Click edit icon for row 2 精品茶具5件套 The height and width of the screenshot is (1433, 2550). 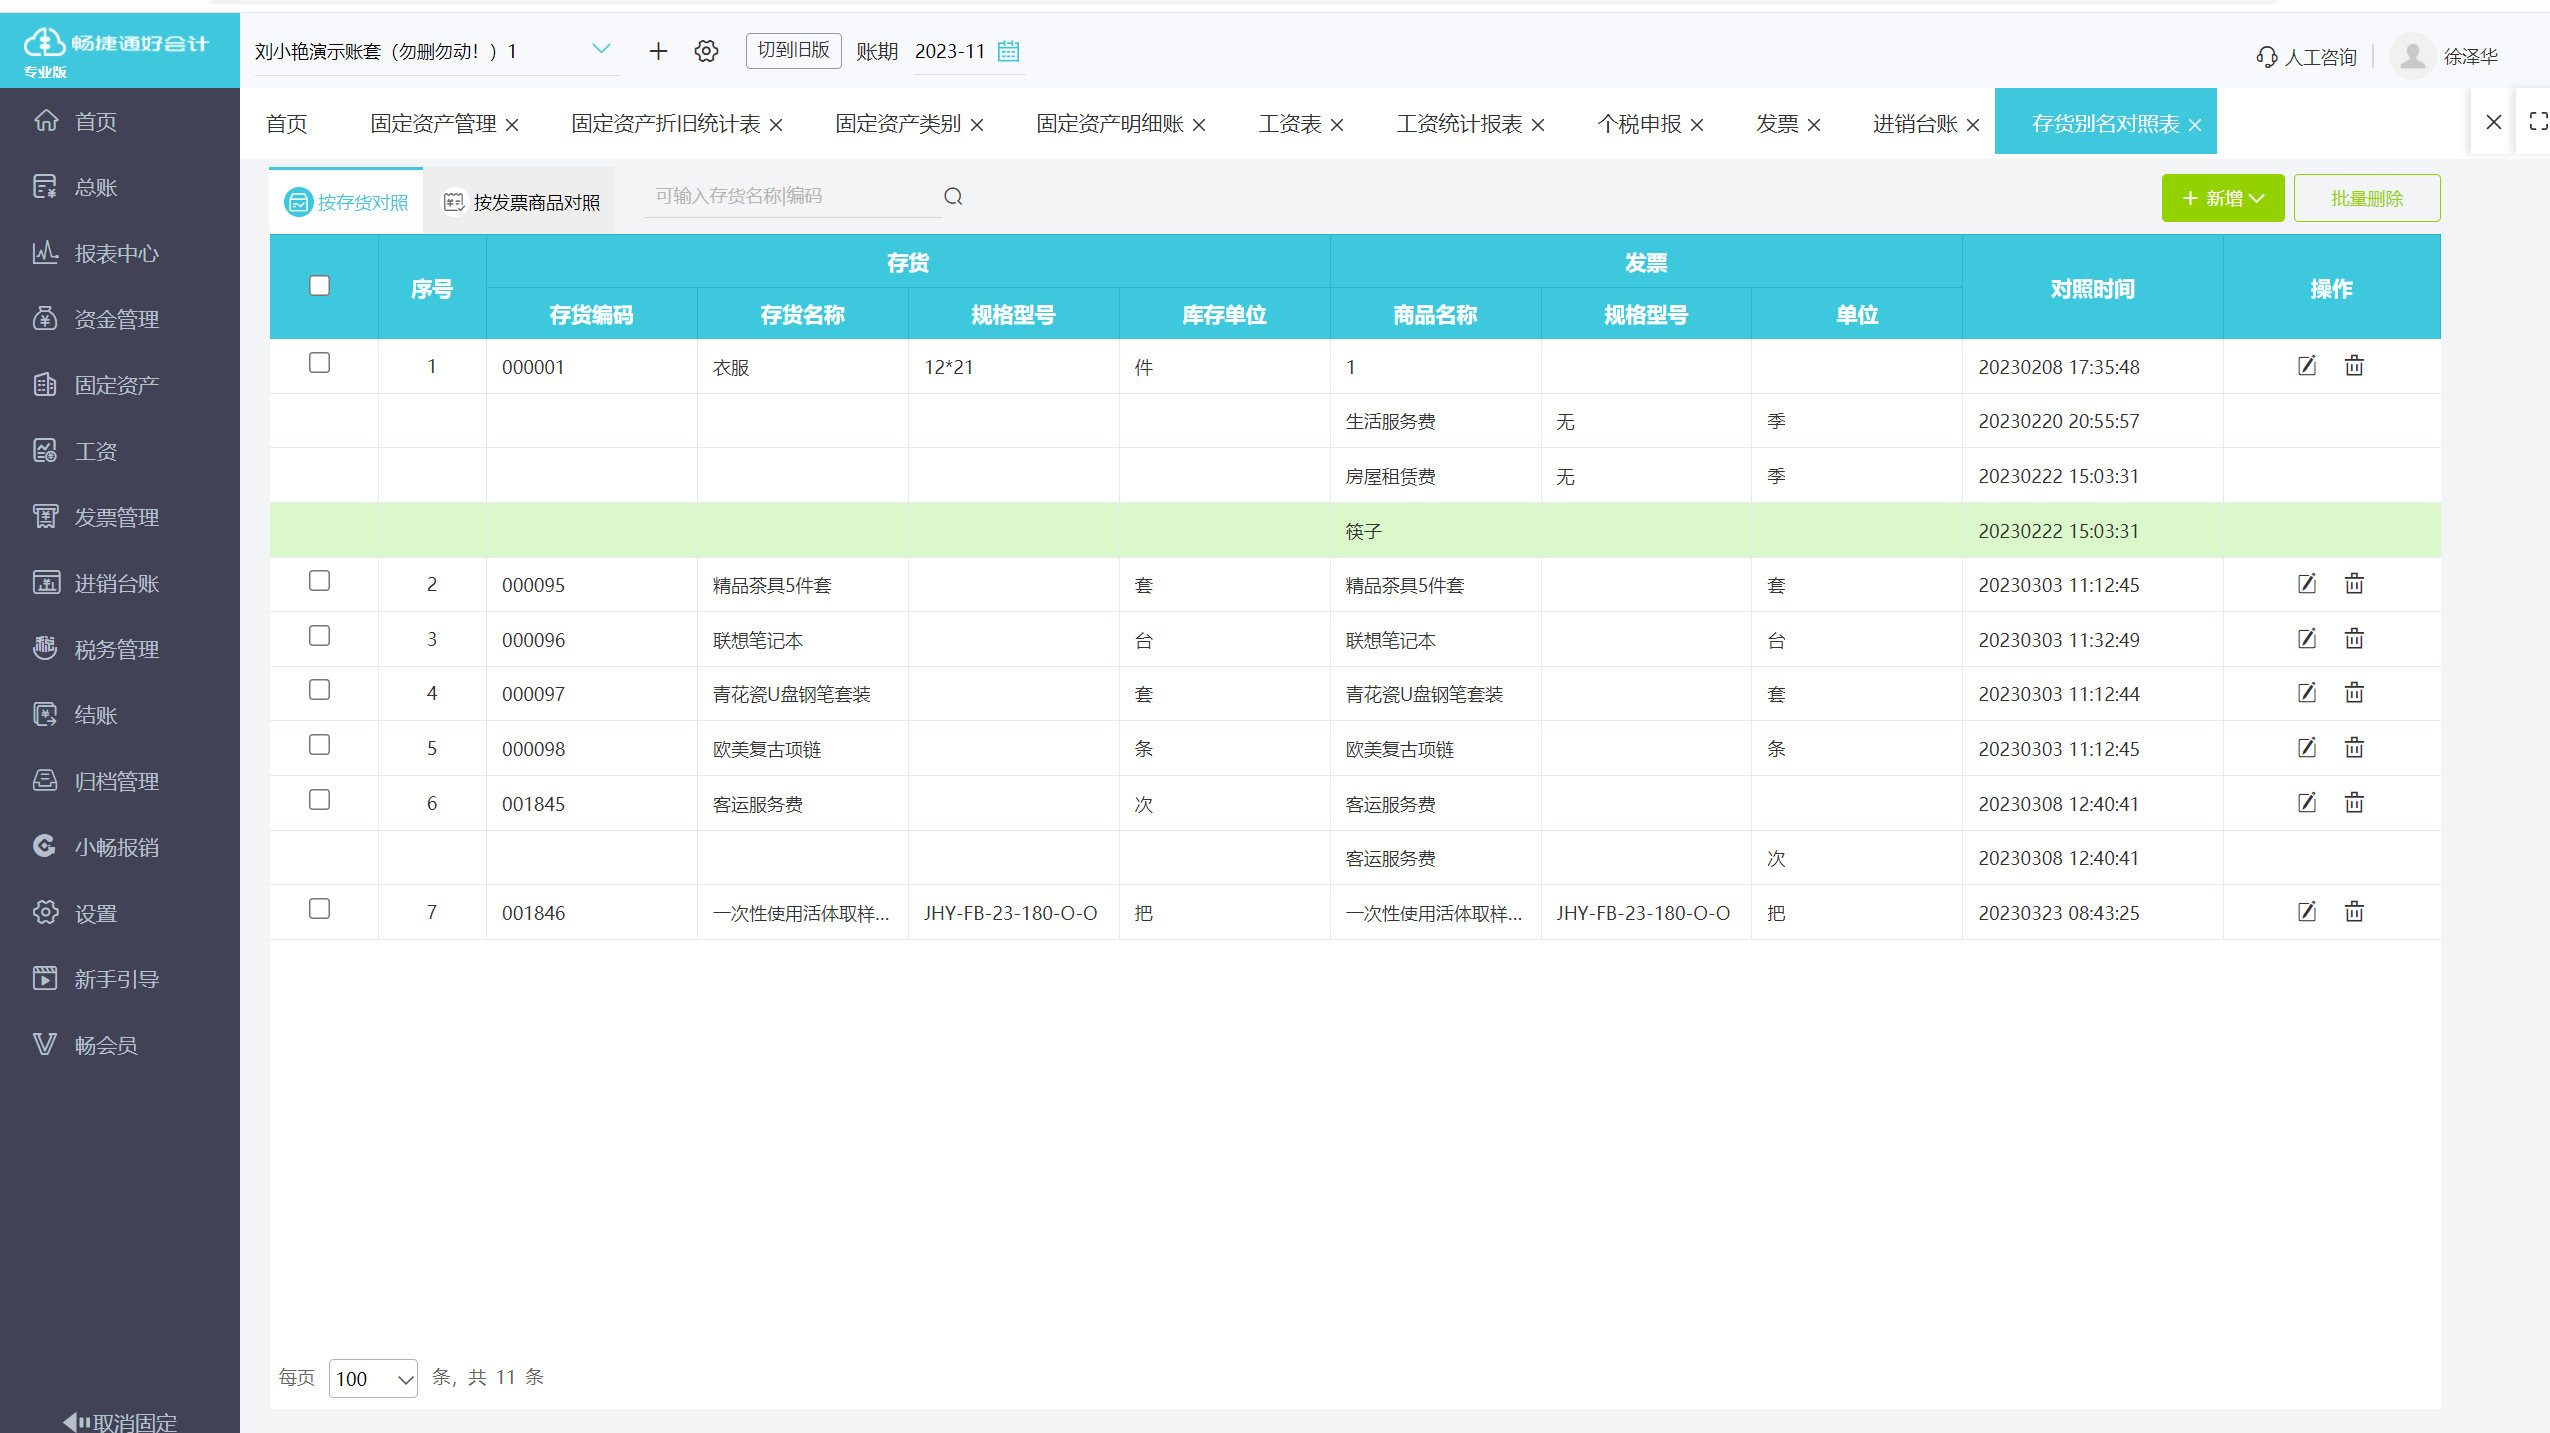click(x=2307, y=585)
